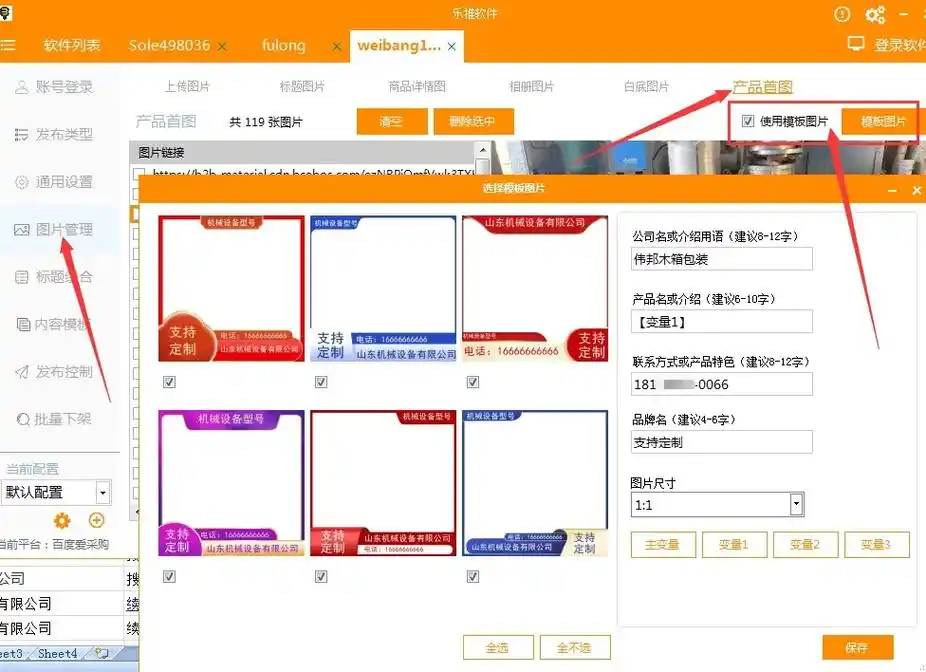Select the blue-bordered template thumbnail in top row
Image resolution: width=926 pixels, height=672 pixels.
[x=383, y=288]
